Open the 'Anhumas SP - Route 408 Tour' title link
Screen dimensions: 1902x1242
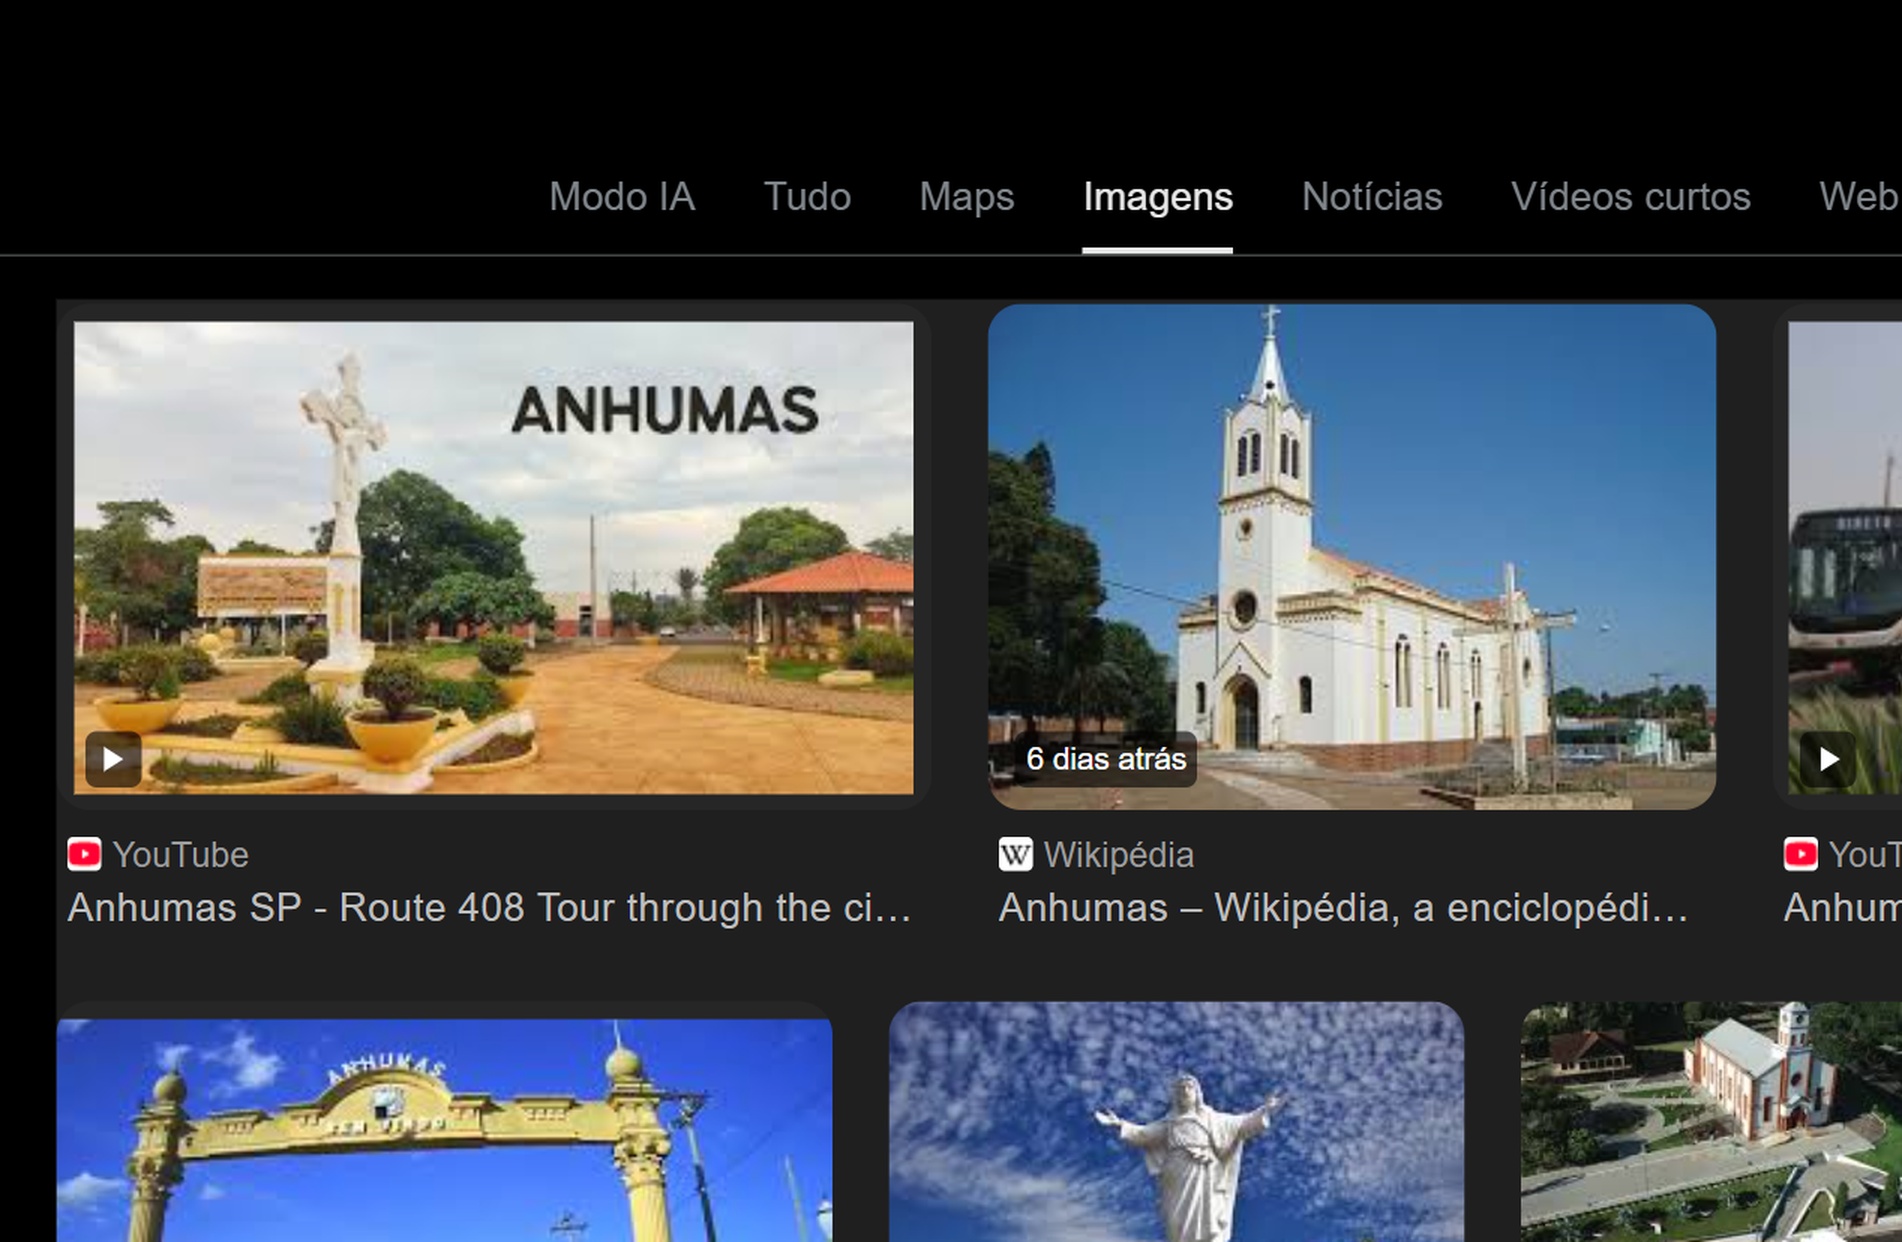coord(489,908)
